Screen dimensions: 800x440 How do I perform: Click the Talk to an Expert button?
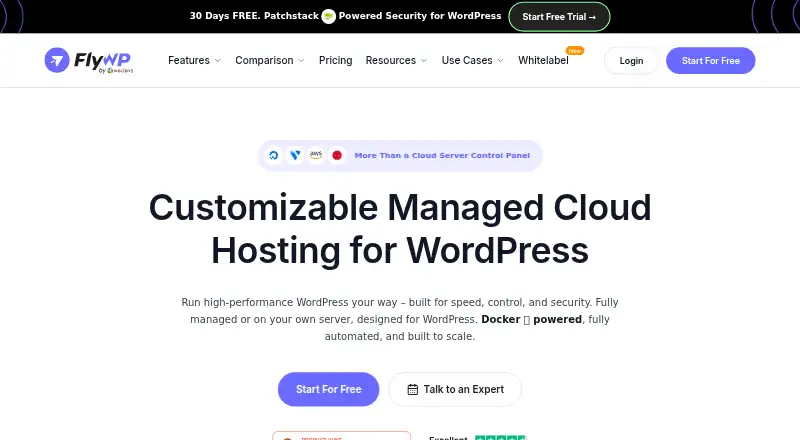point(455,389)
